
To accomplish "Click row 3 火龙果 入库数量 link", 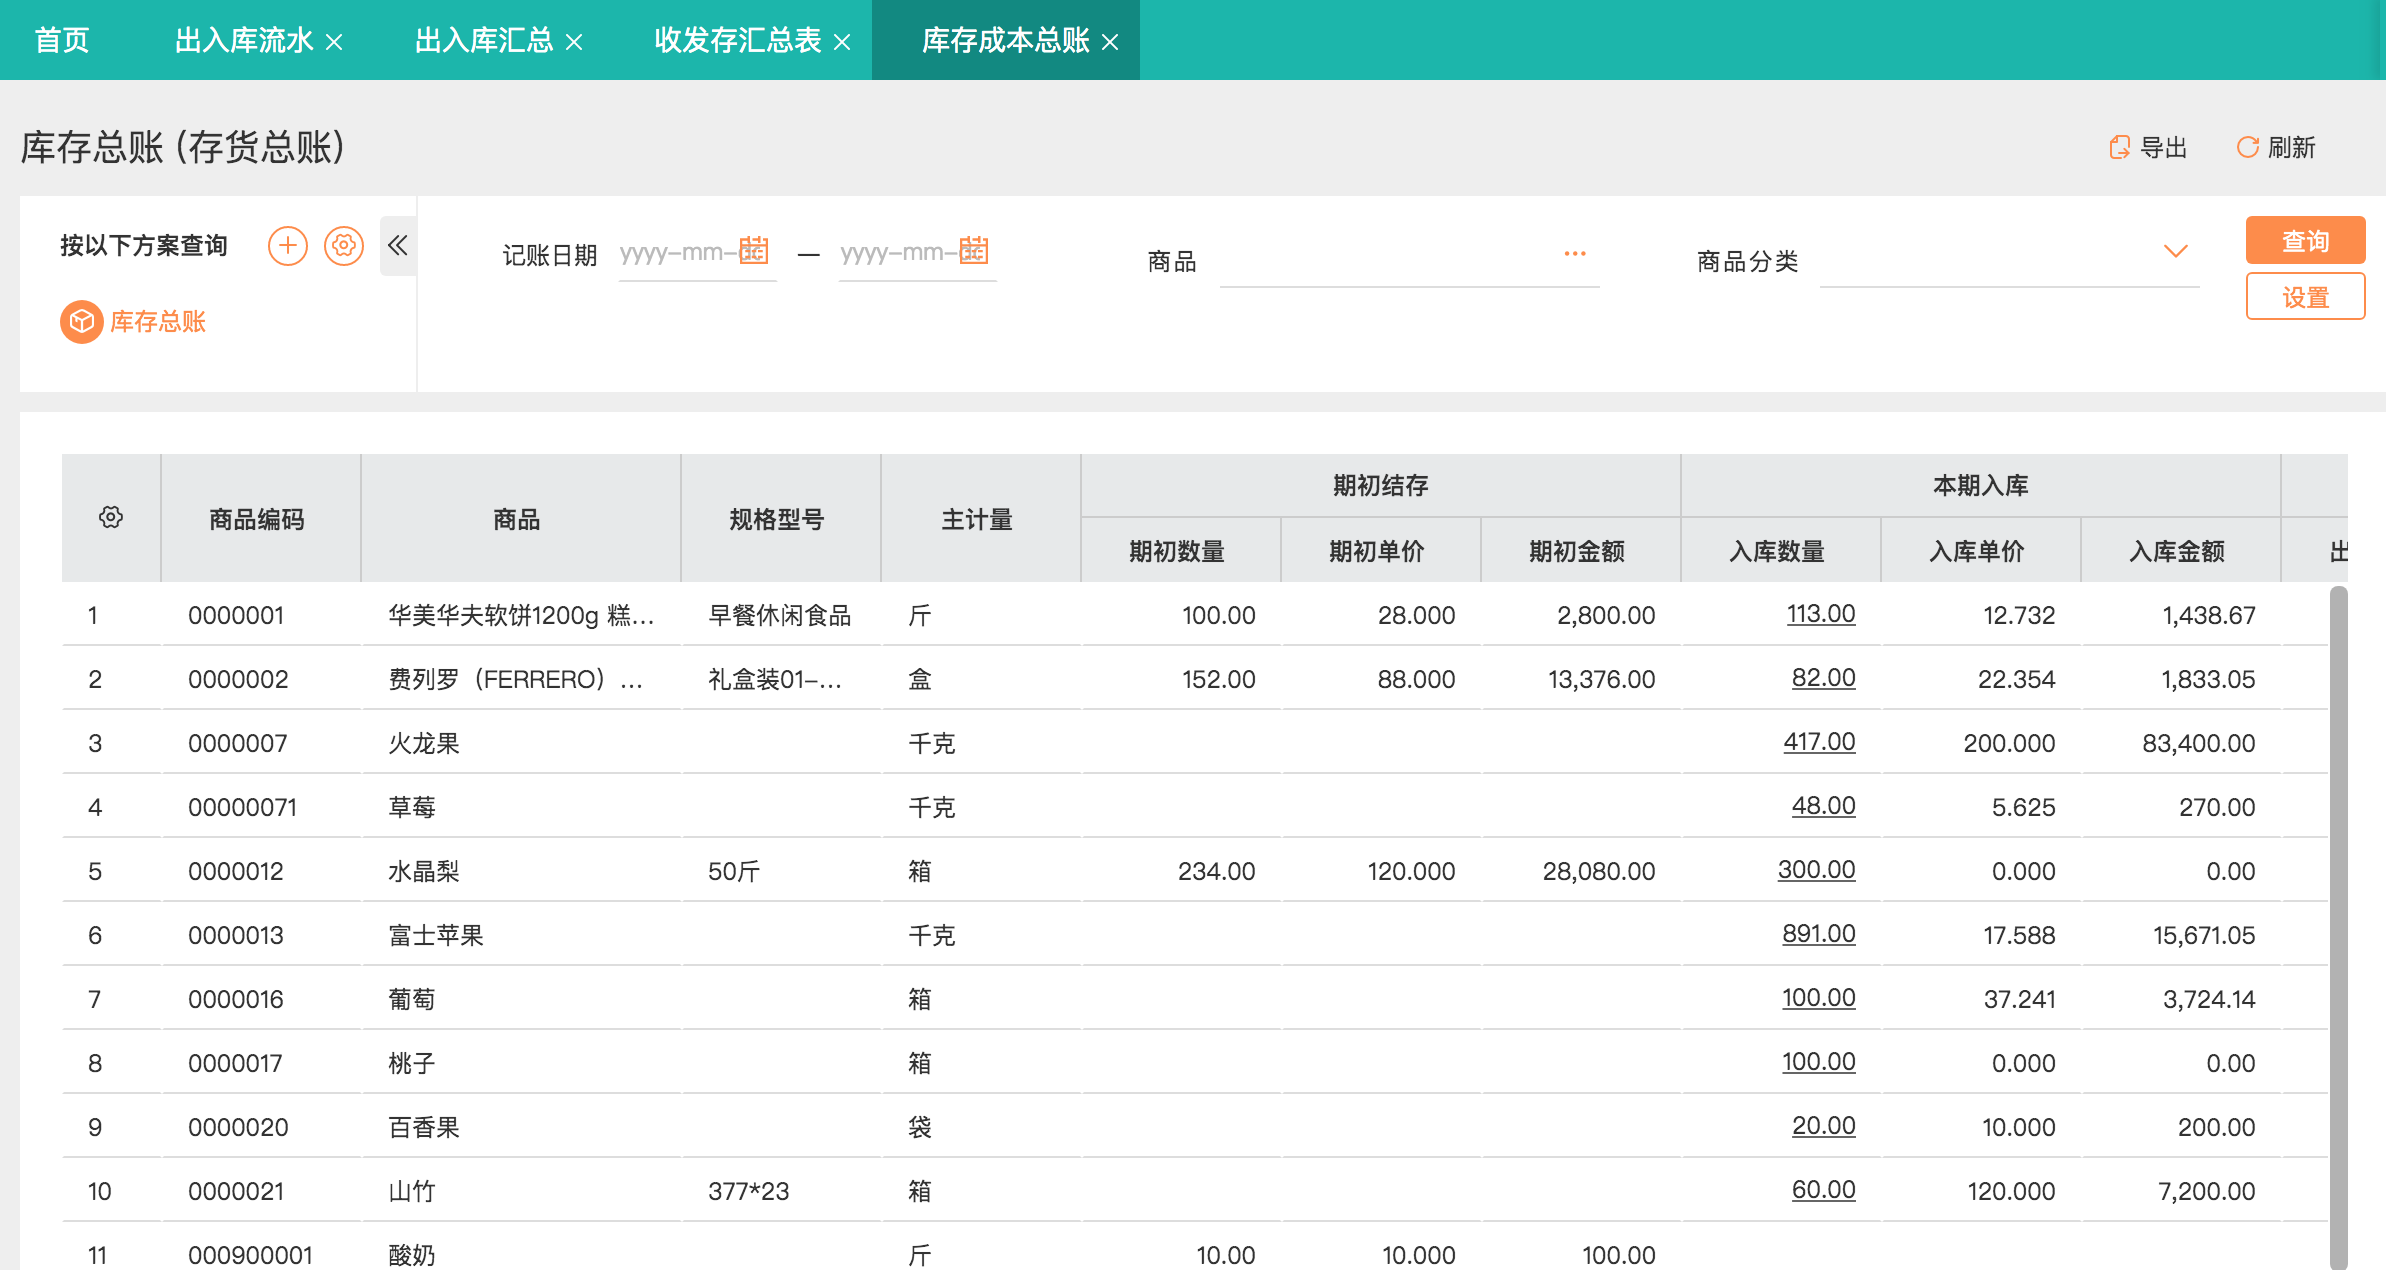I will tap(1821, 741).
